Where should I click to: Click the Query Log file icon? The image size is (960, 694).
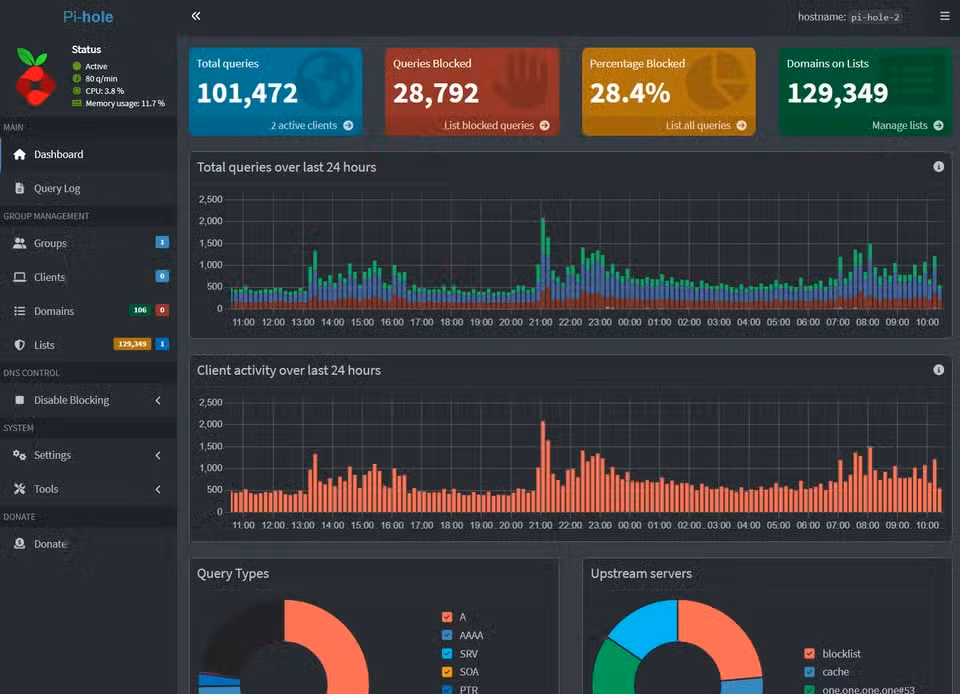coord(20,188)
